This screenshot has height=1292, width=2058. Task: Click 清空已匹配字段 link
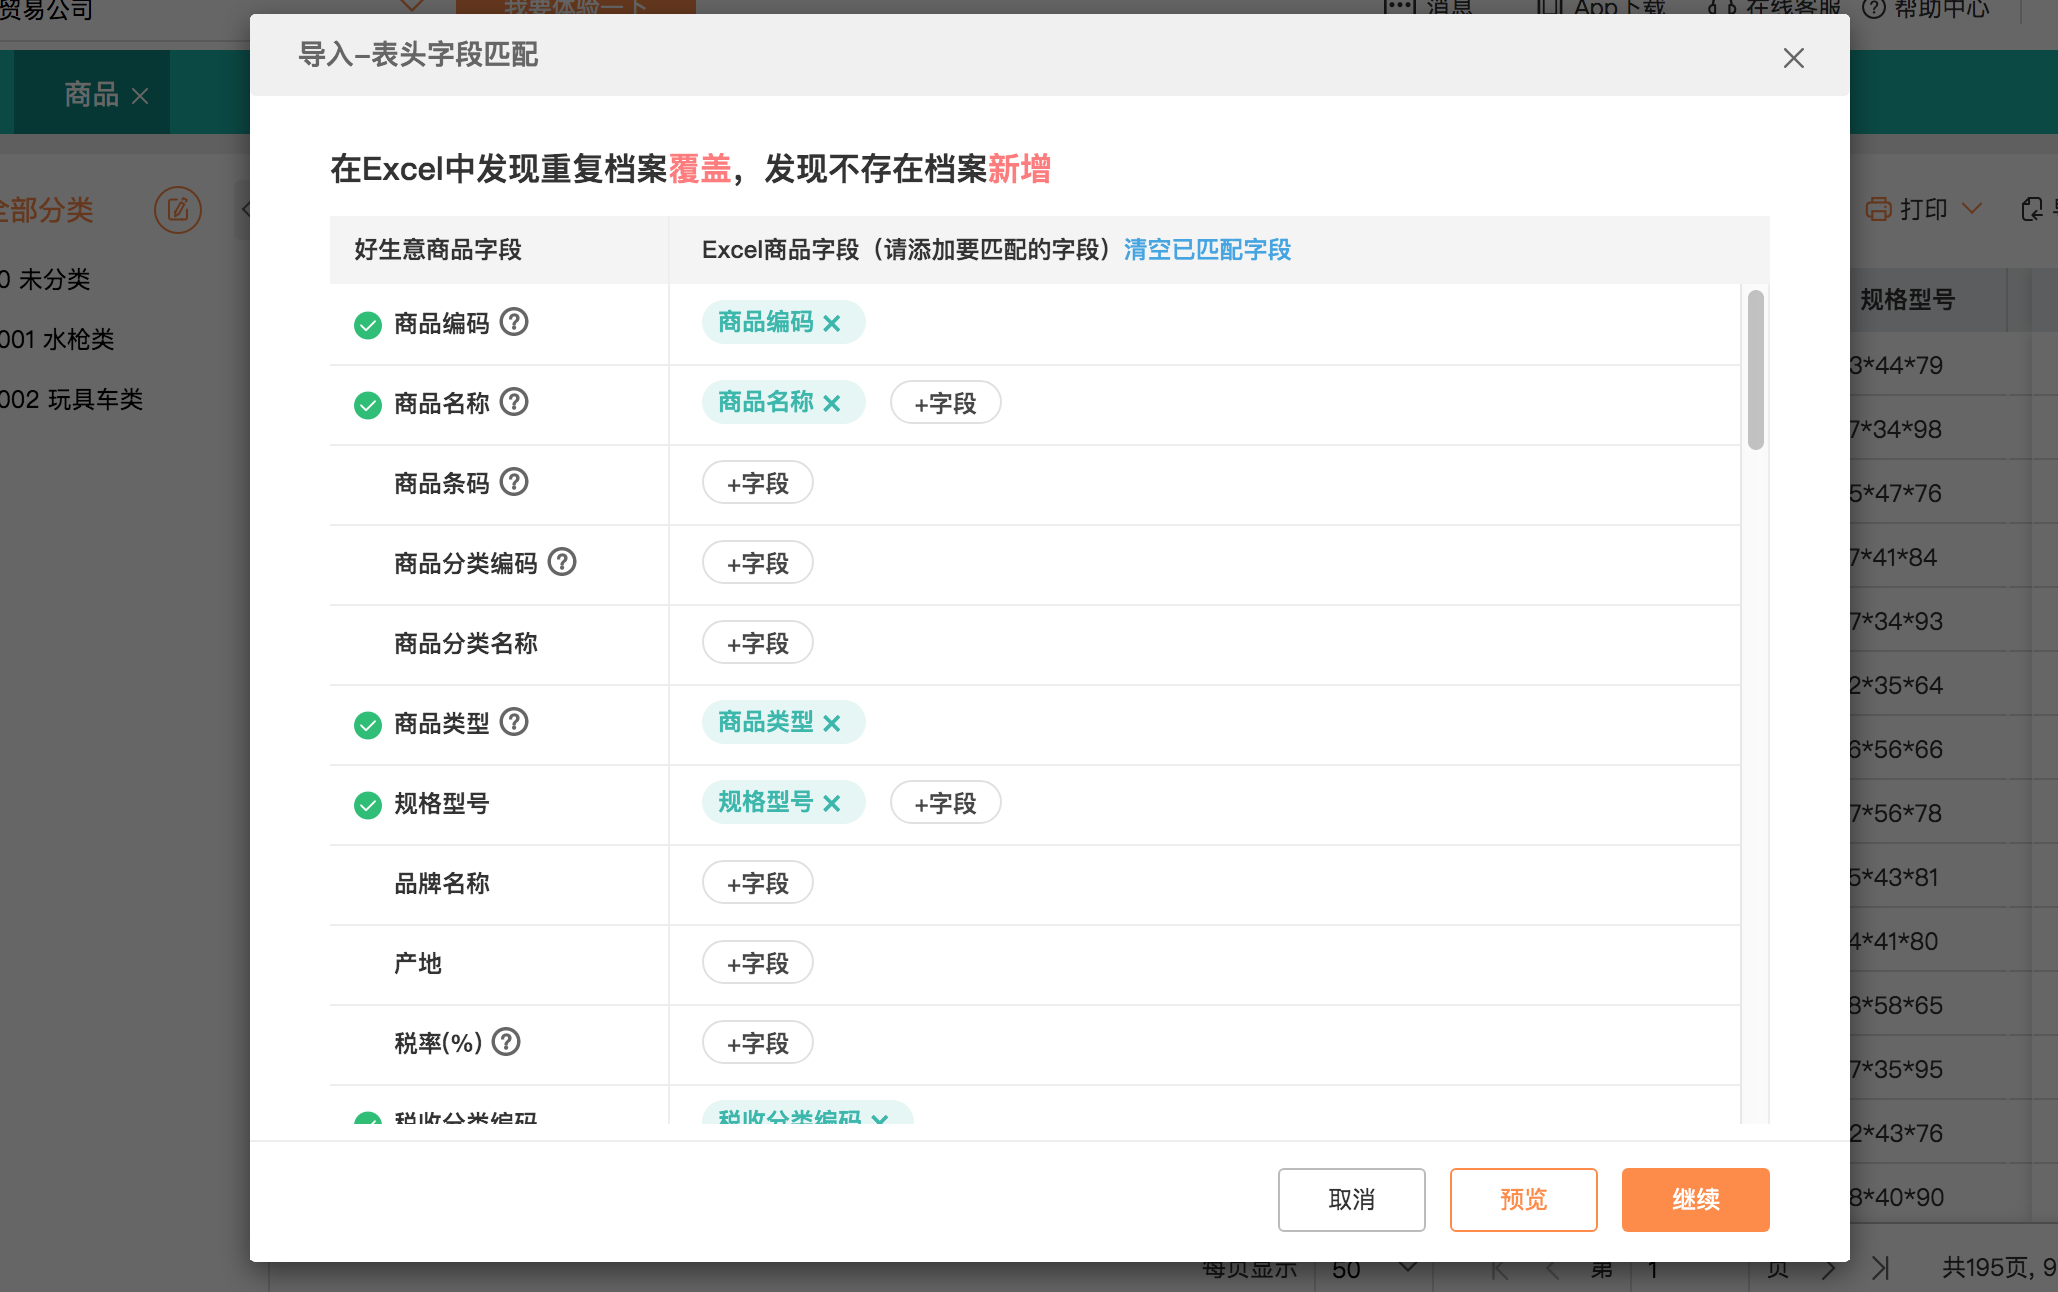point(1207,249)
